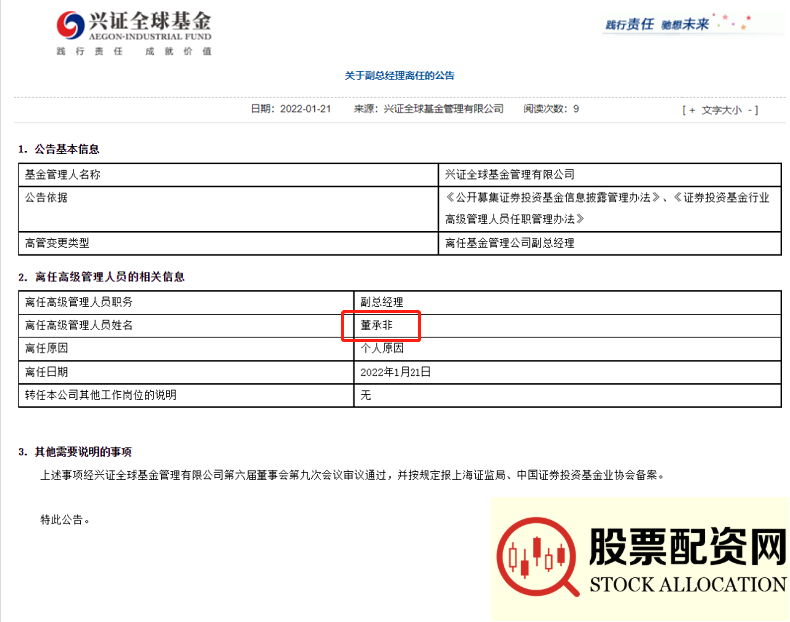Viewport: 790px width, 622px height.
Task: Click the announcement title 关于副总经理离任的公告
Action: 400,75
